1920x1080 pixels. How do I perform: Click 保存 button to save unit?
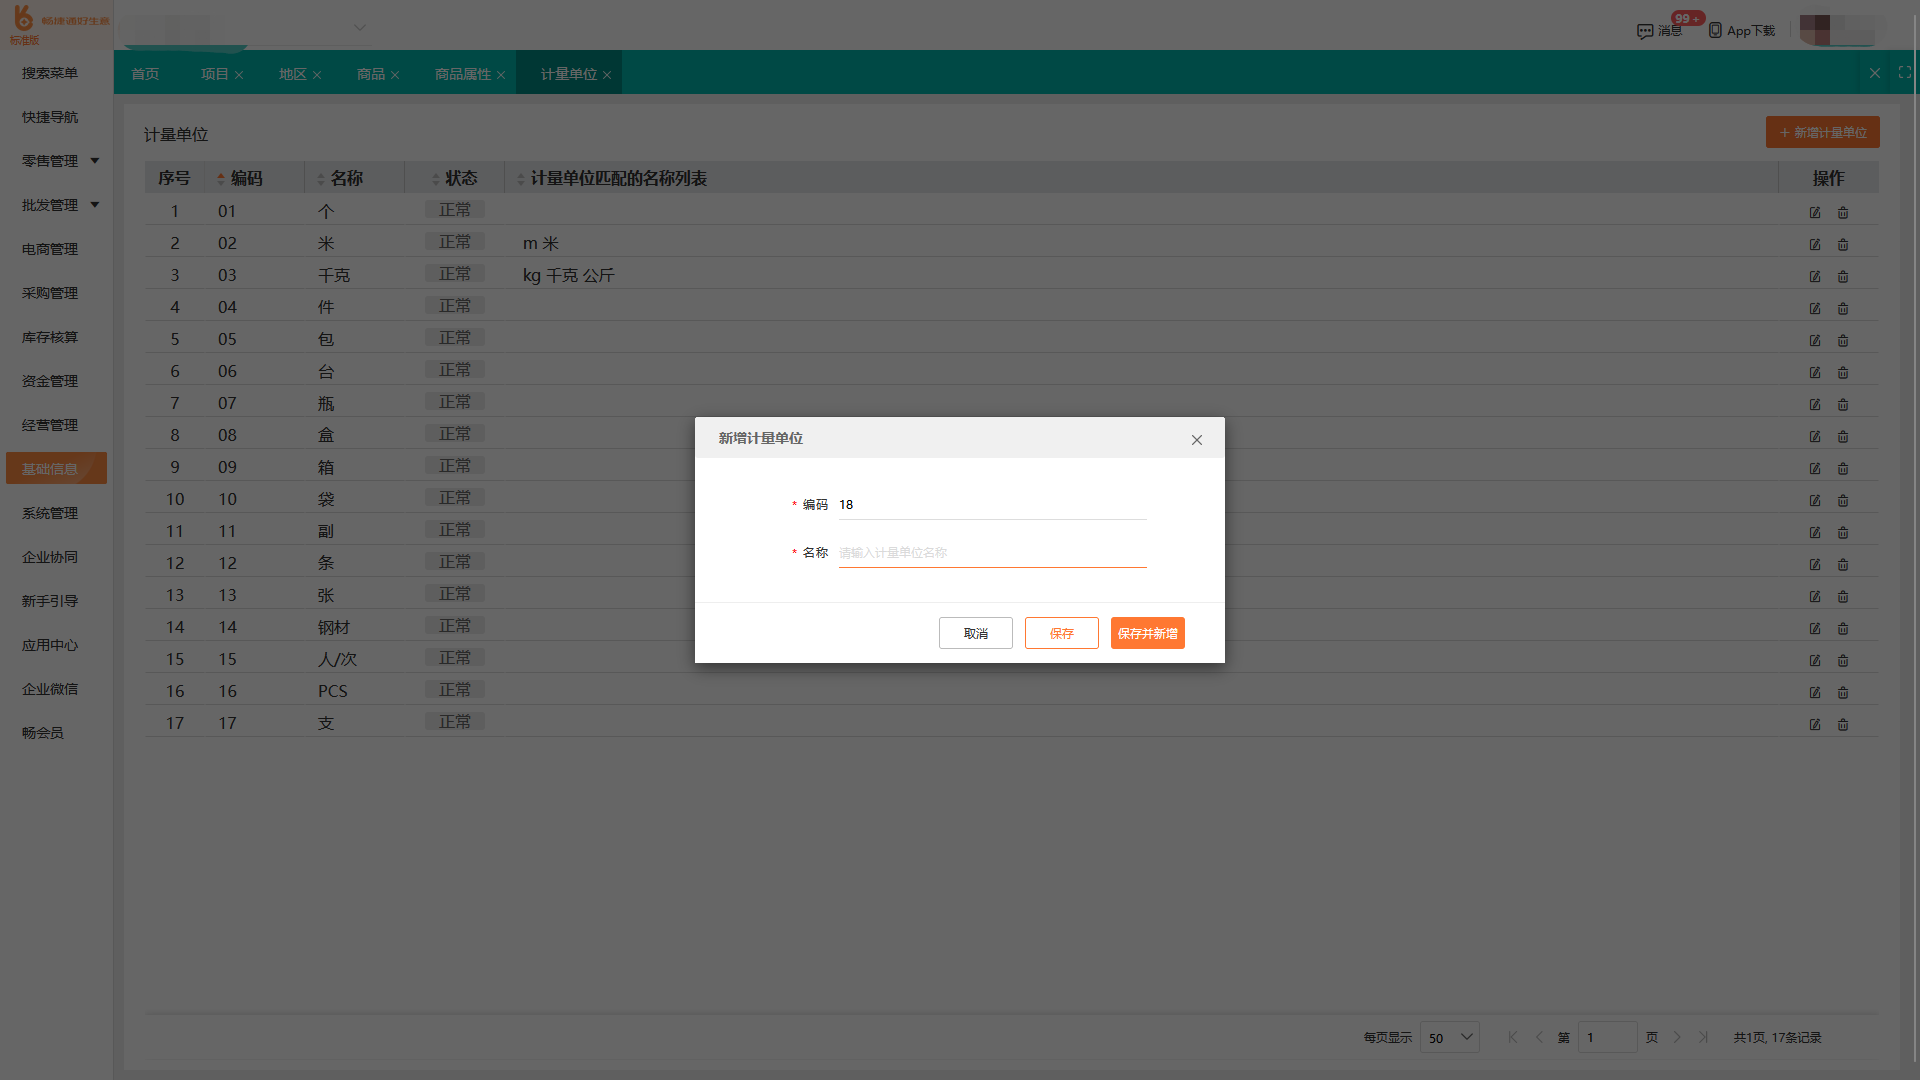tap(1060, 633)
